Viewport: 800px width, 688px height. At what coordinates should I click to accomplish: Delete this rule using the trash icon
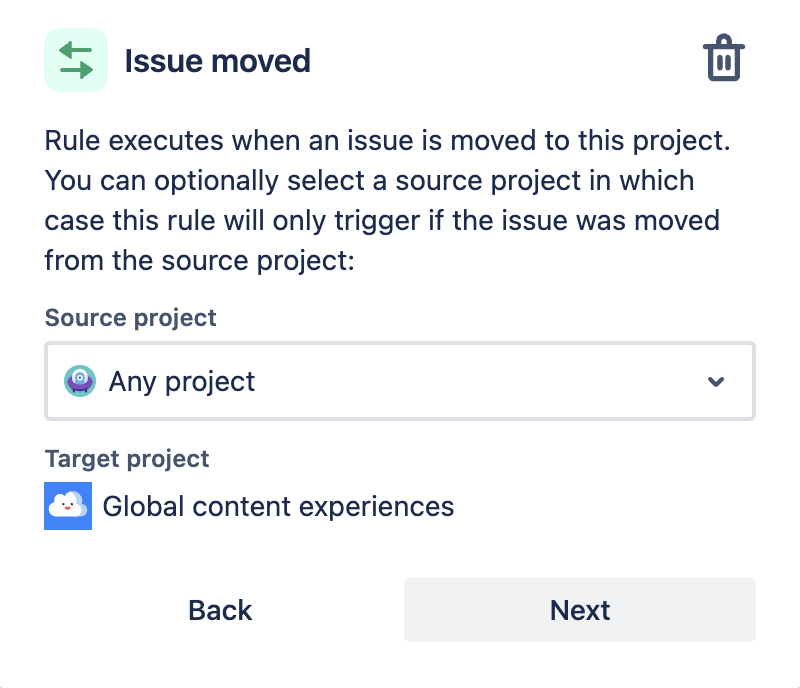[724, 58]
